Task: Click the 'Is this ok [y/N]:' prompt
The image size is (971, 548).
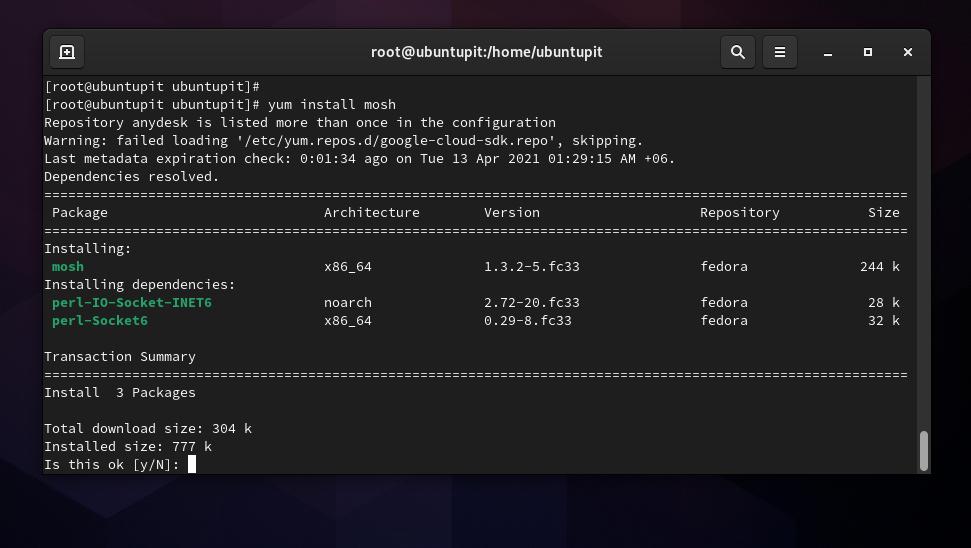Action: [111, 464]
